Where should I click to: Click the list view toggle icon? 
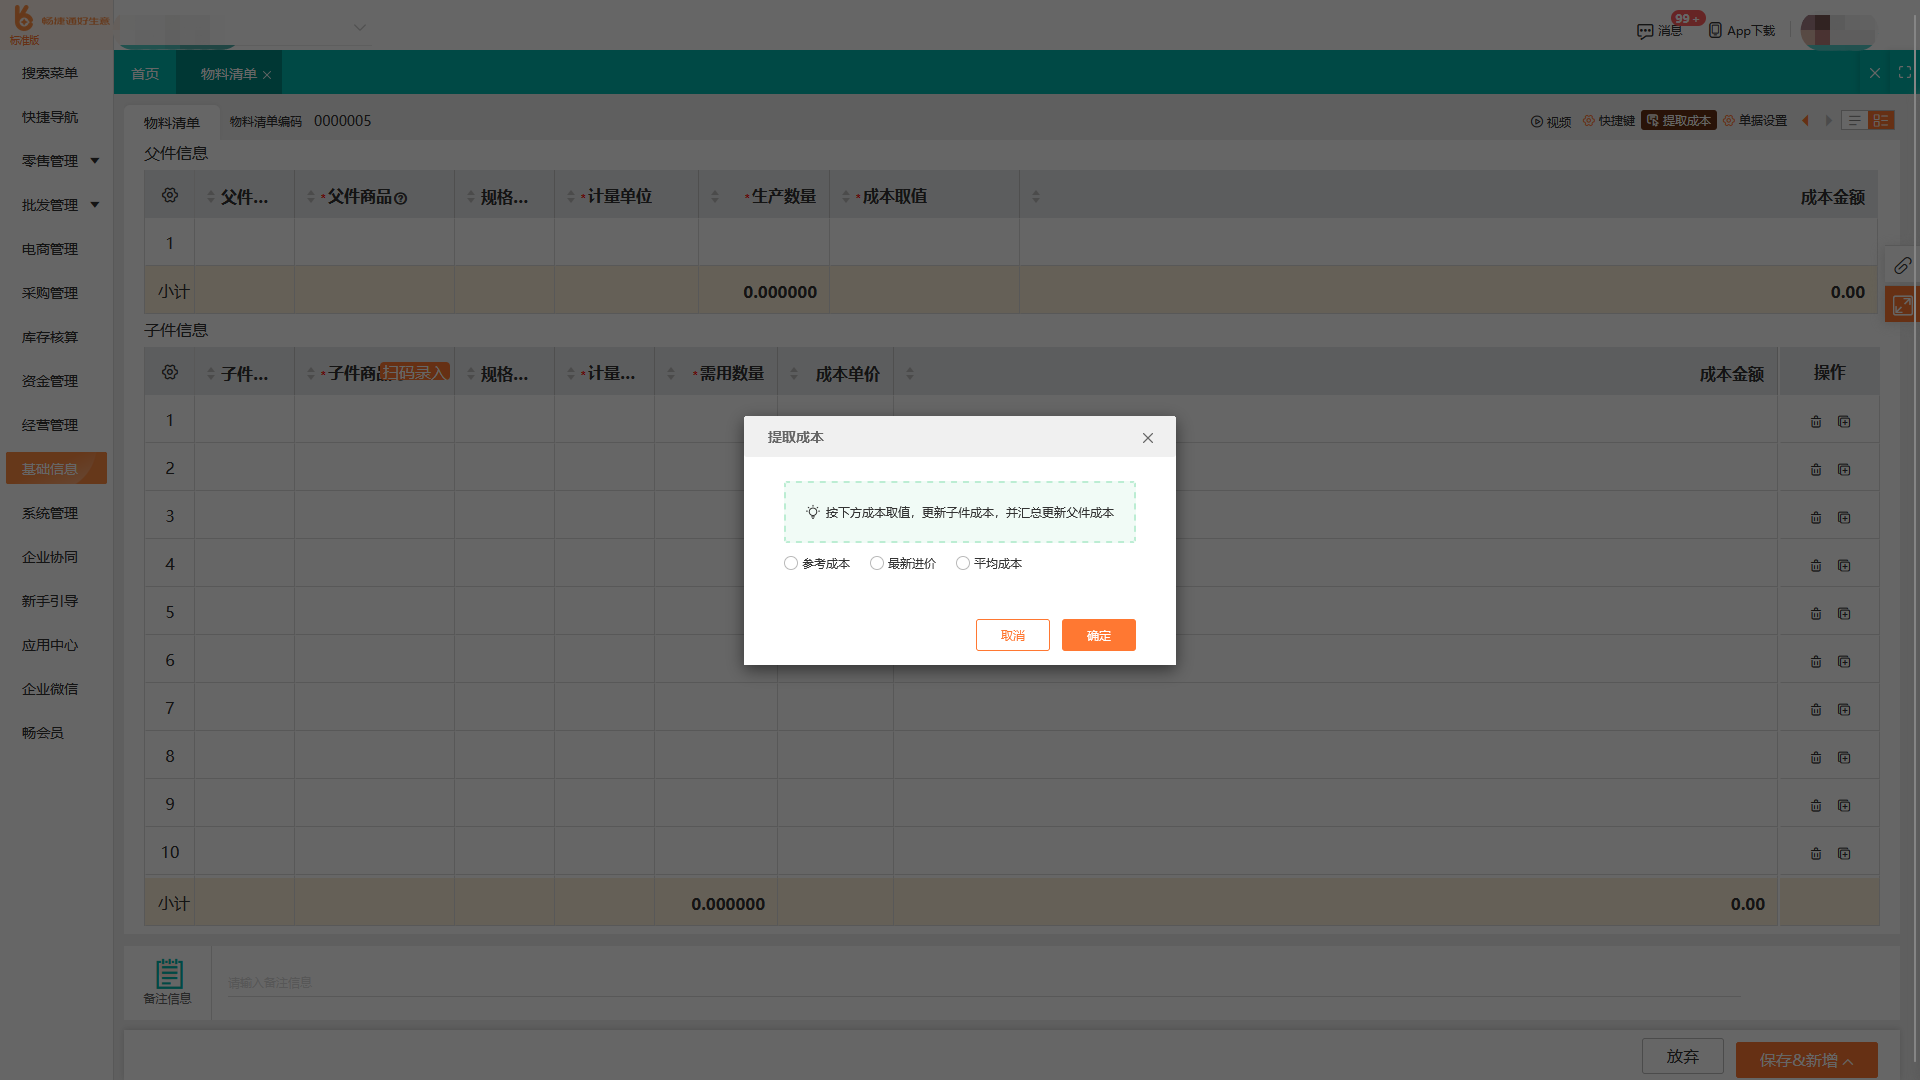pyautogui.click(x=1855, y=120)
